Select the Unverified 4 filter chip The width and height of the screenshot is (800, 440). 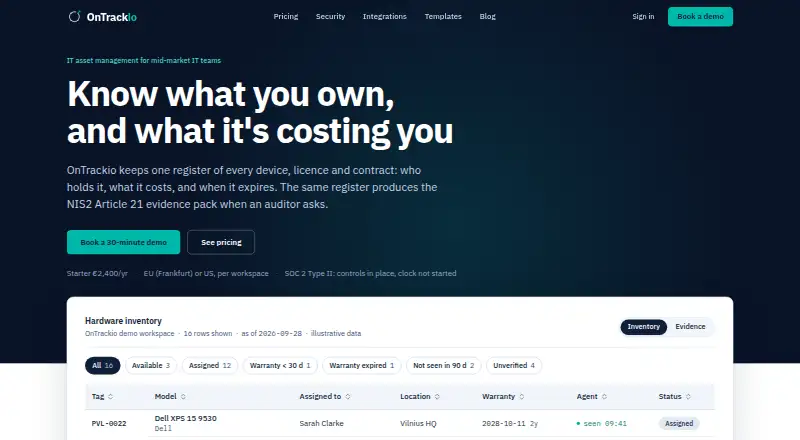coord(514,365)
